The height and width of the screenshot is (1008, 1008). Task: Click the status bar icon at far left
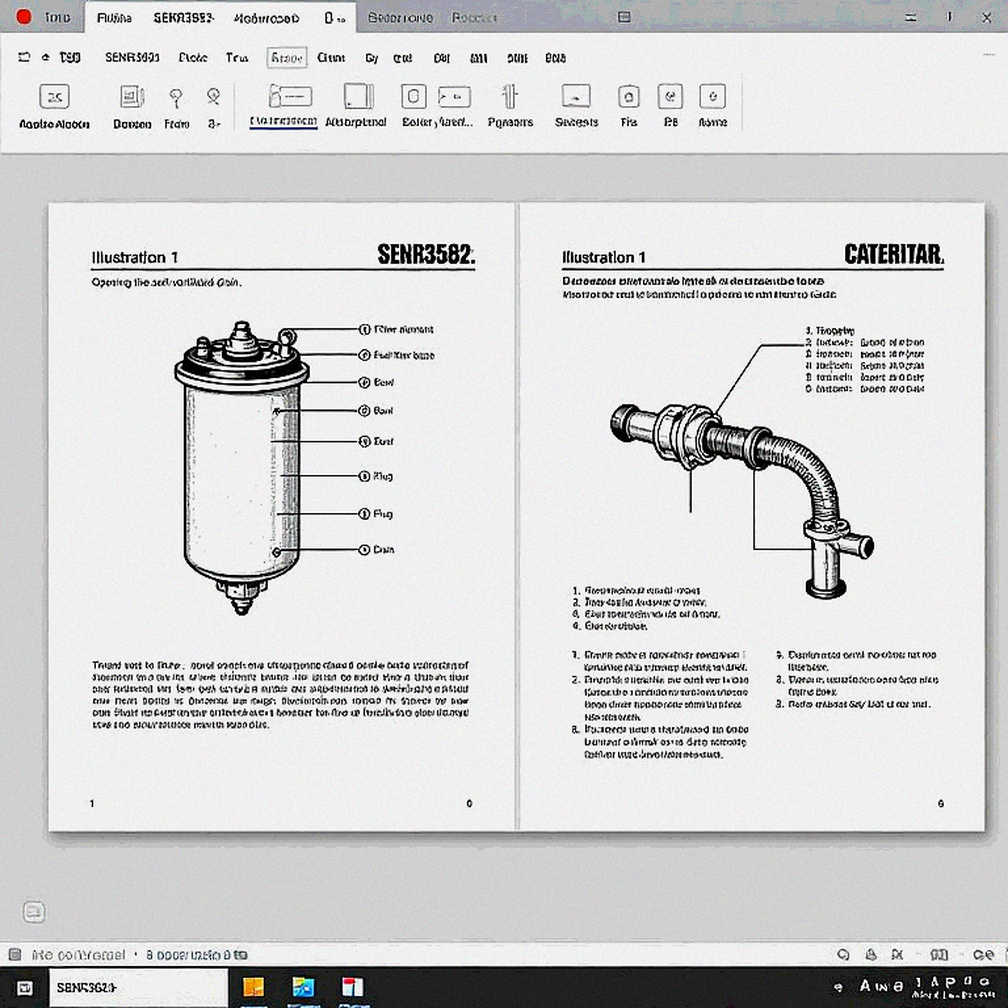pyautogui.click(x=15, y=954)
